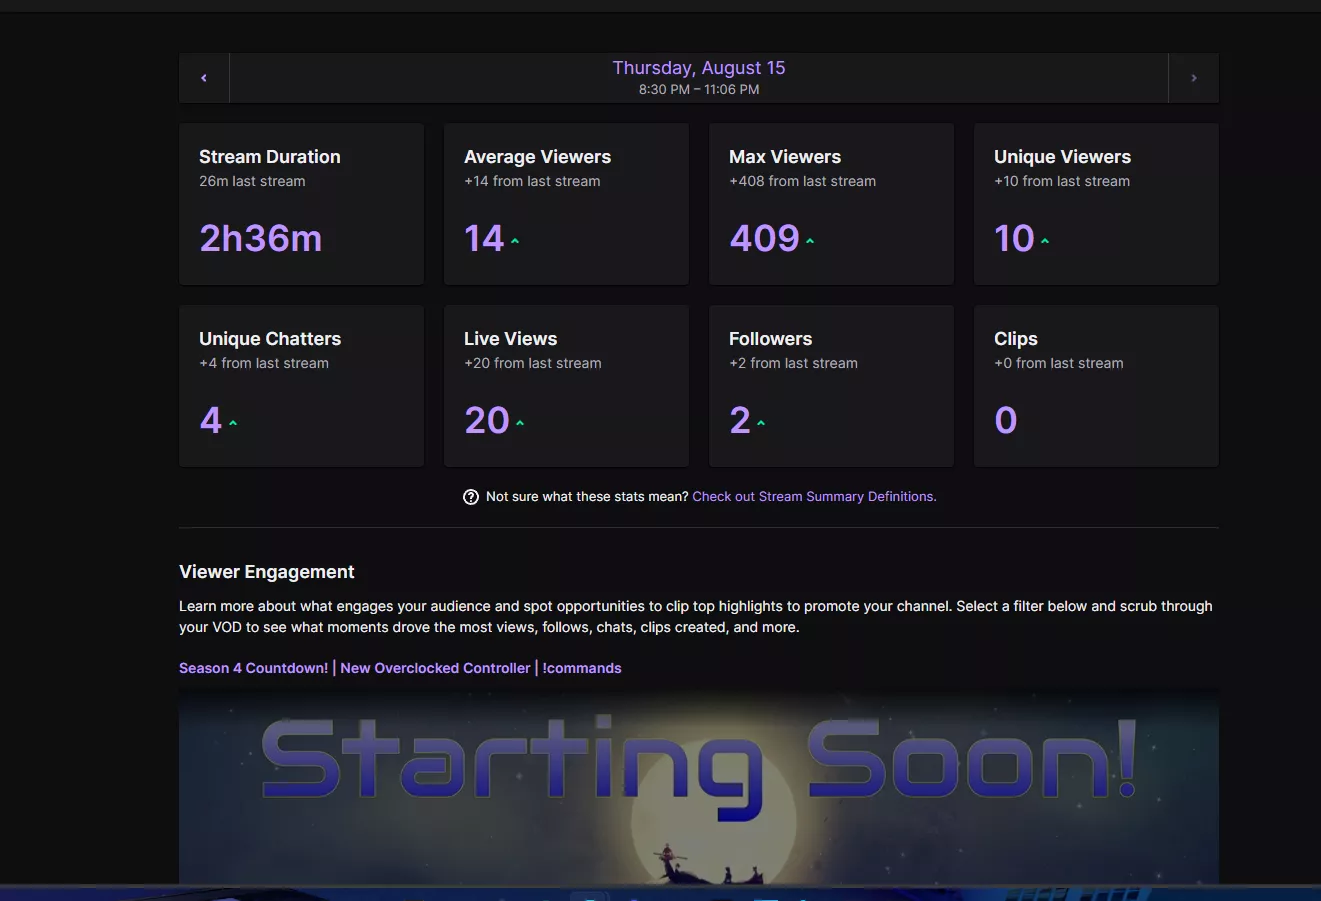
Task: Select the Followers stat card
Action: click(x=831, y=385)
